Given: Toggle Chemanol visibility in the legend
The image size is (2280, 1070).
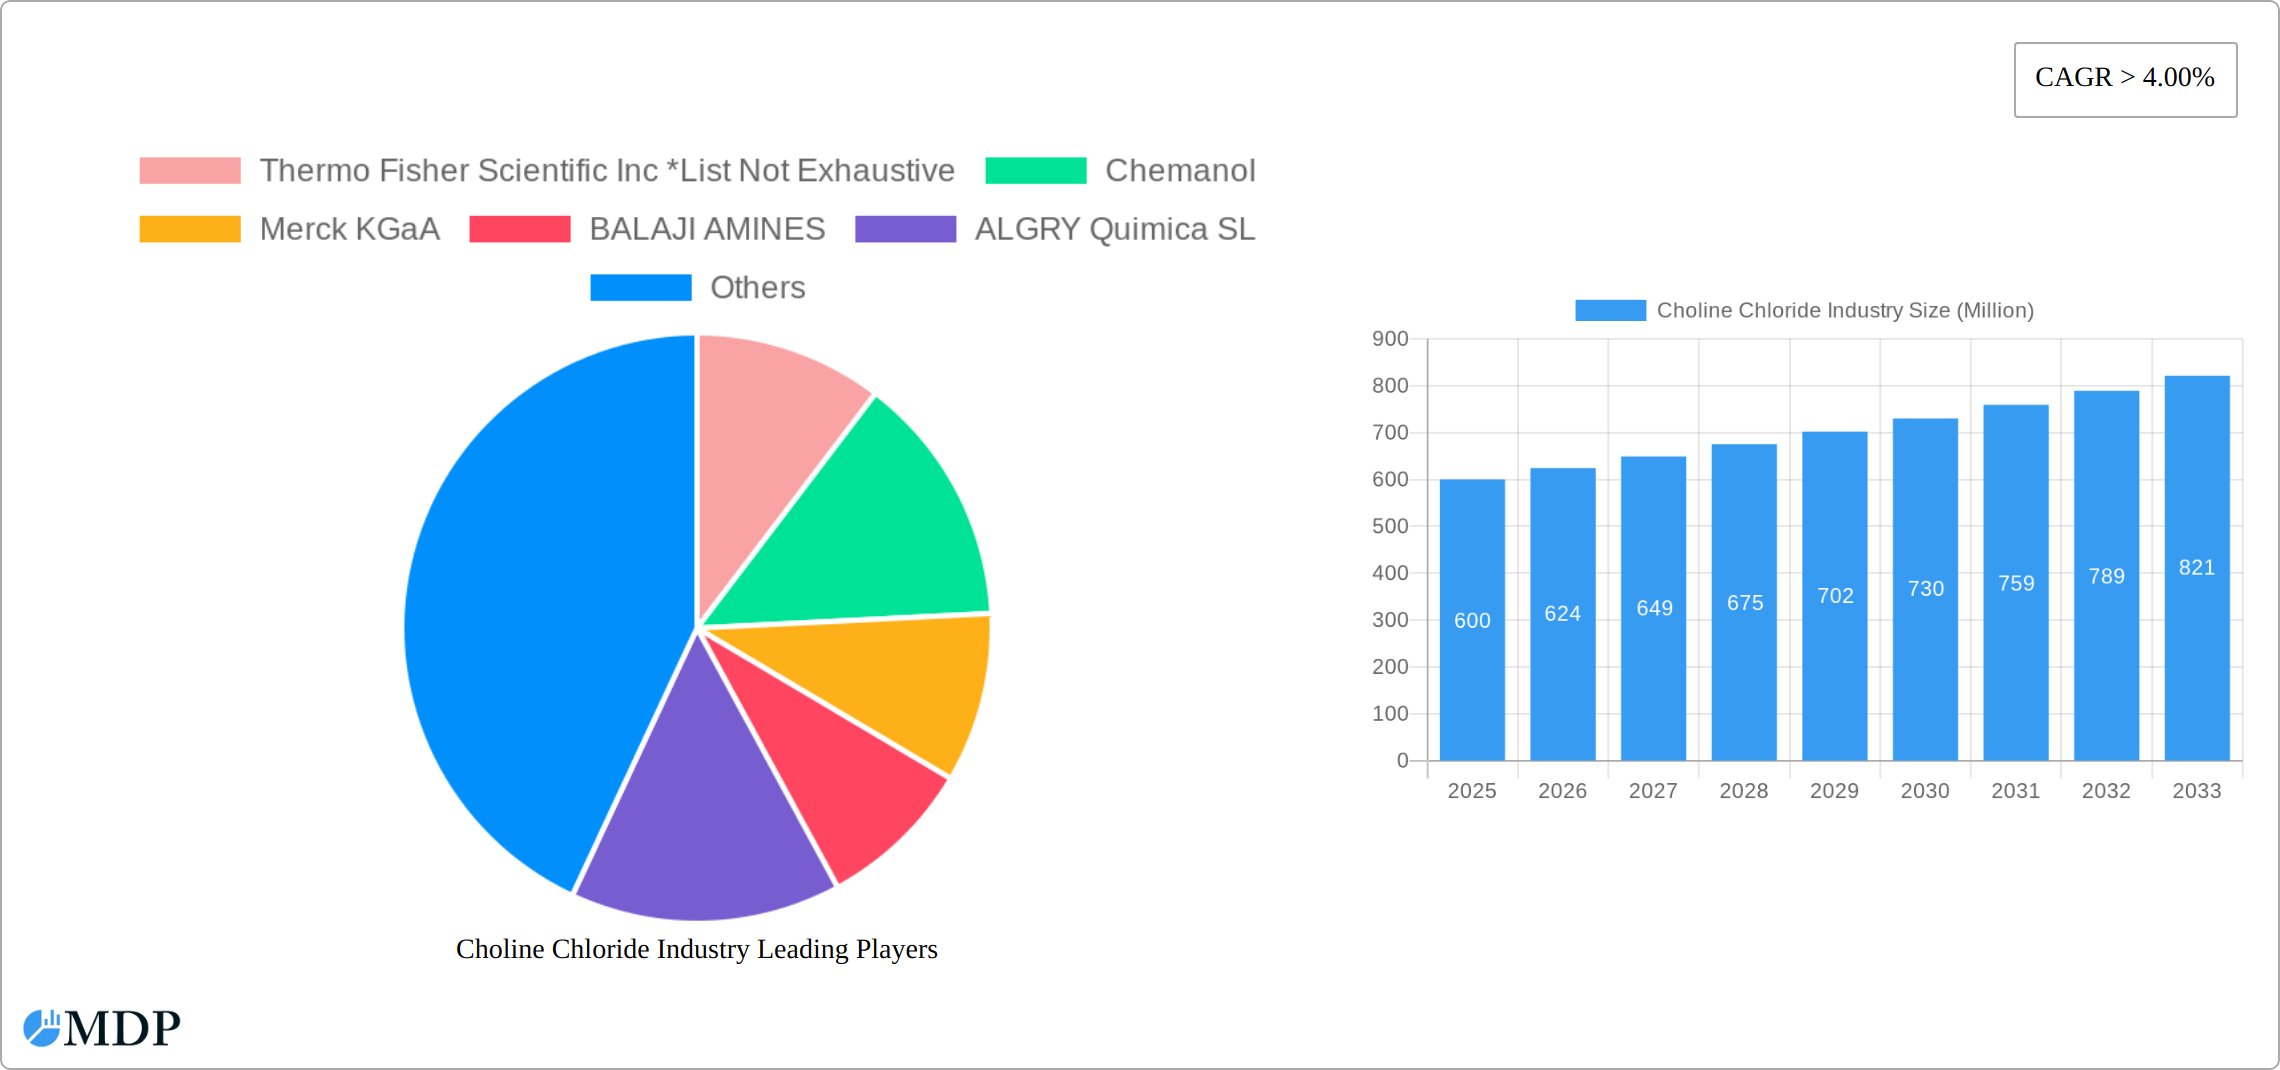Looking at the screenshot, I should (x=1180, y=170).
